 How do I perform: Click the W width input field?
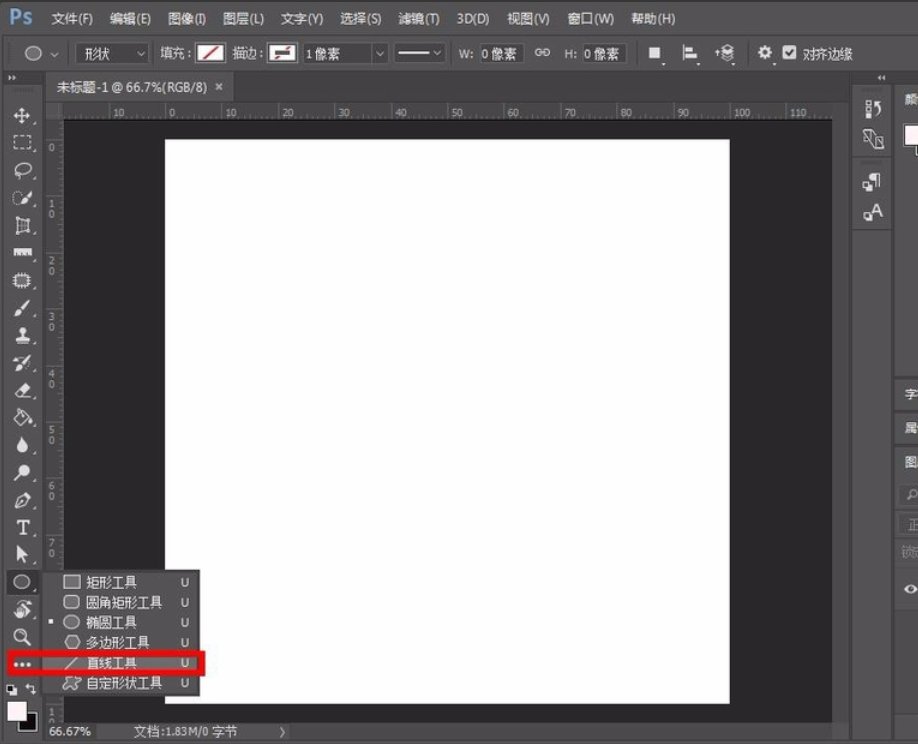500,53
